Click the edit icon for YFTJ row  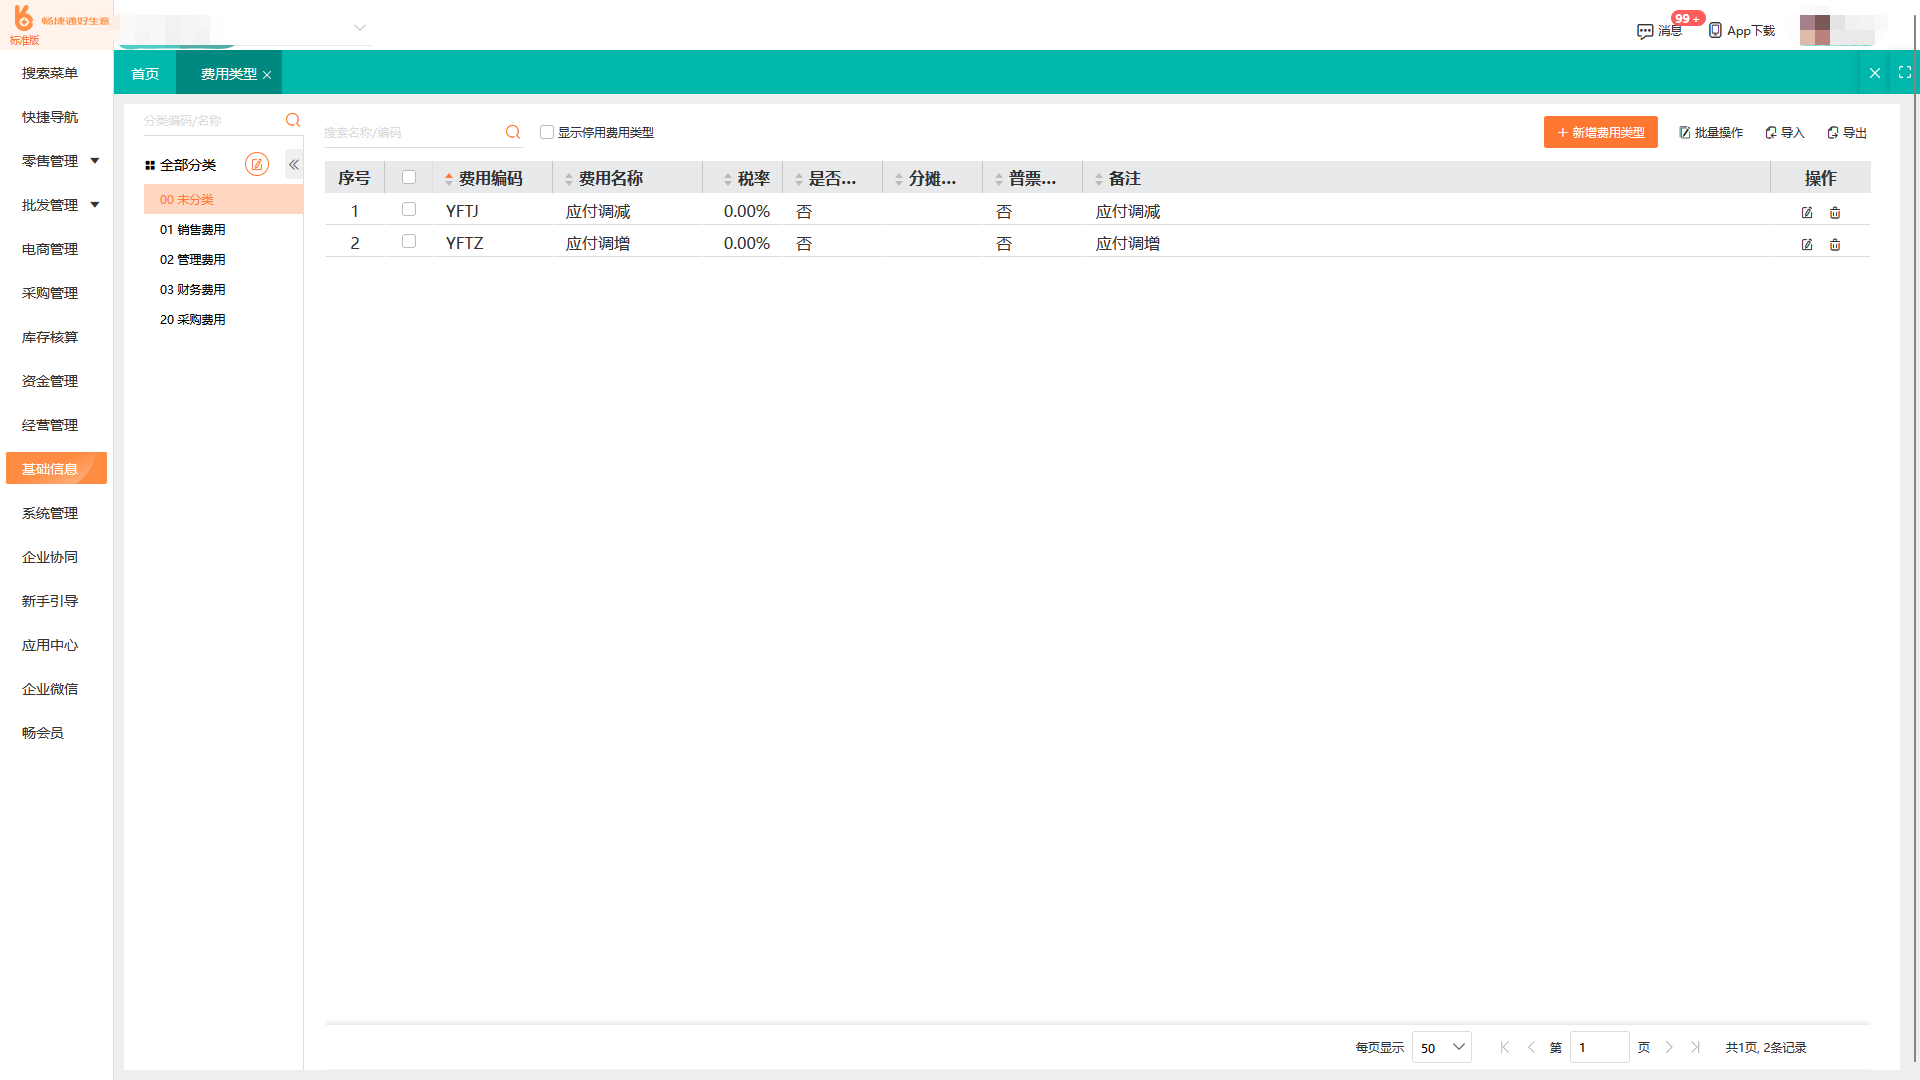pyautogui.click(x=1807, y=212)
